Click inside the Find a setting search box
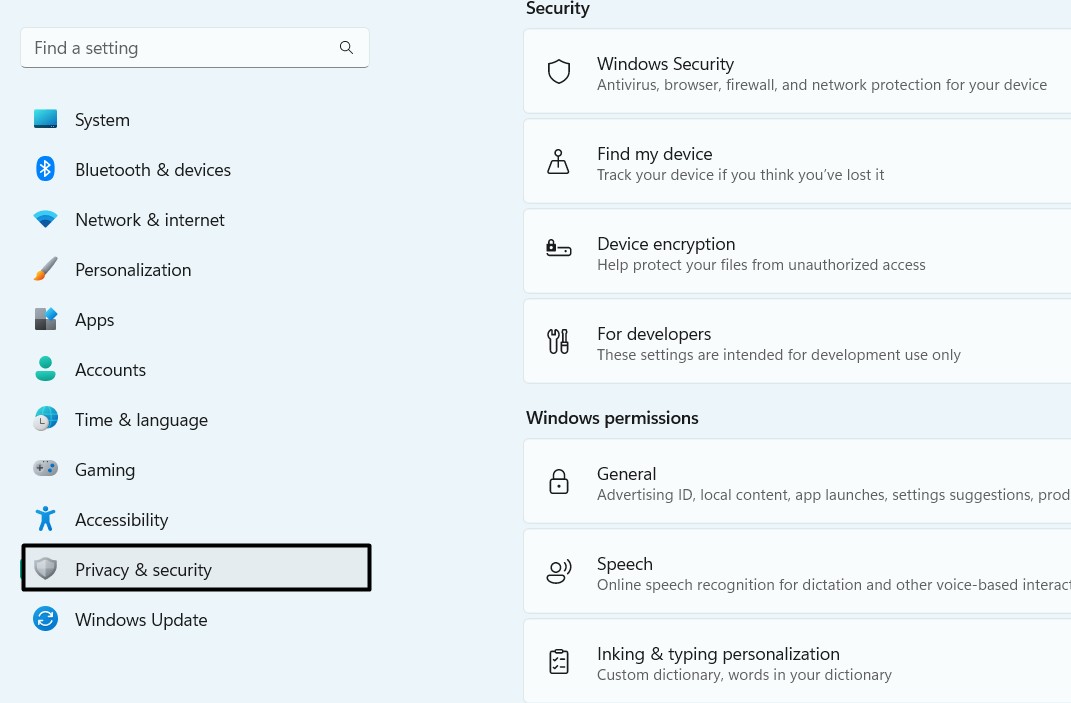Screen dimensions: 1071x703 [x=180, y=47]
